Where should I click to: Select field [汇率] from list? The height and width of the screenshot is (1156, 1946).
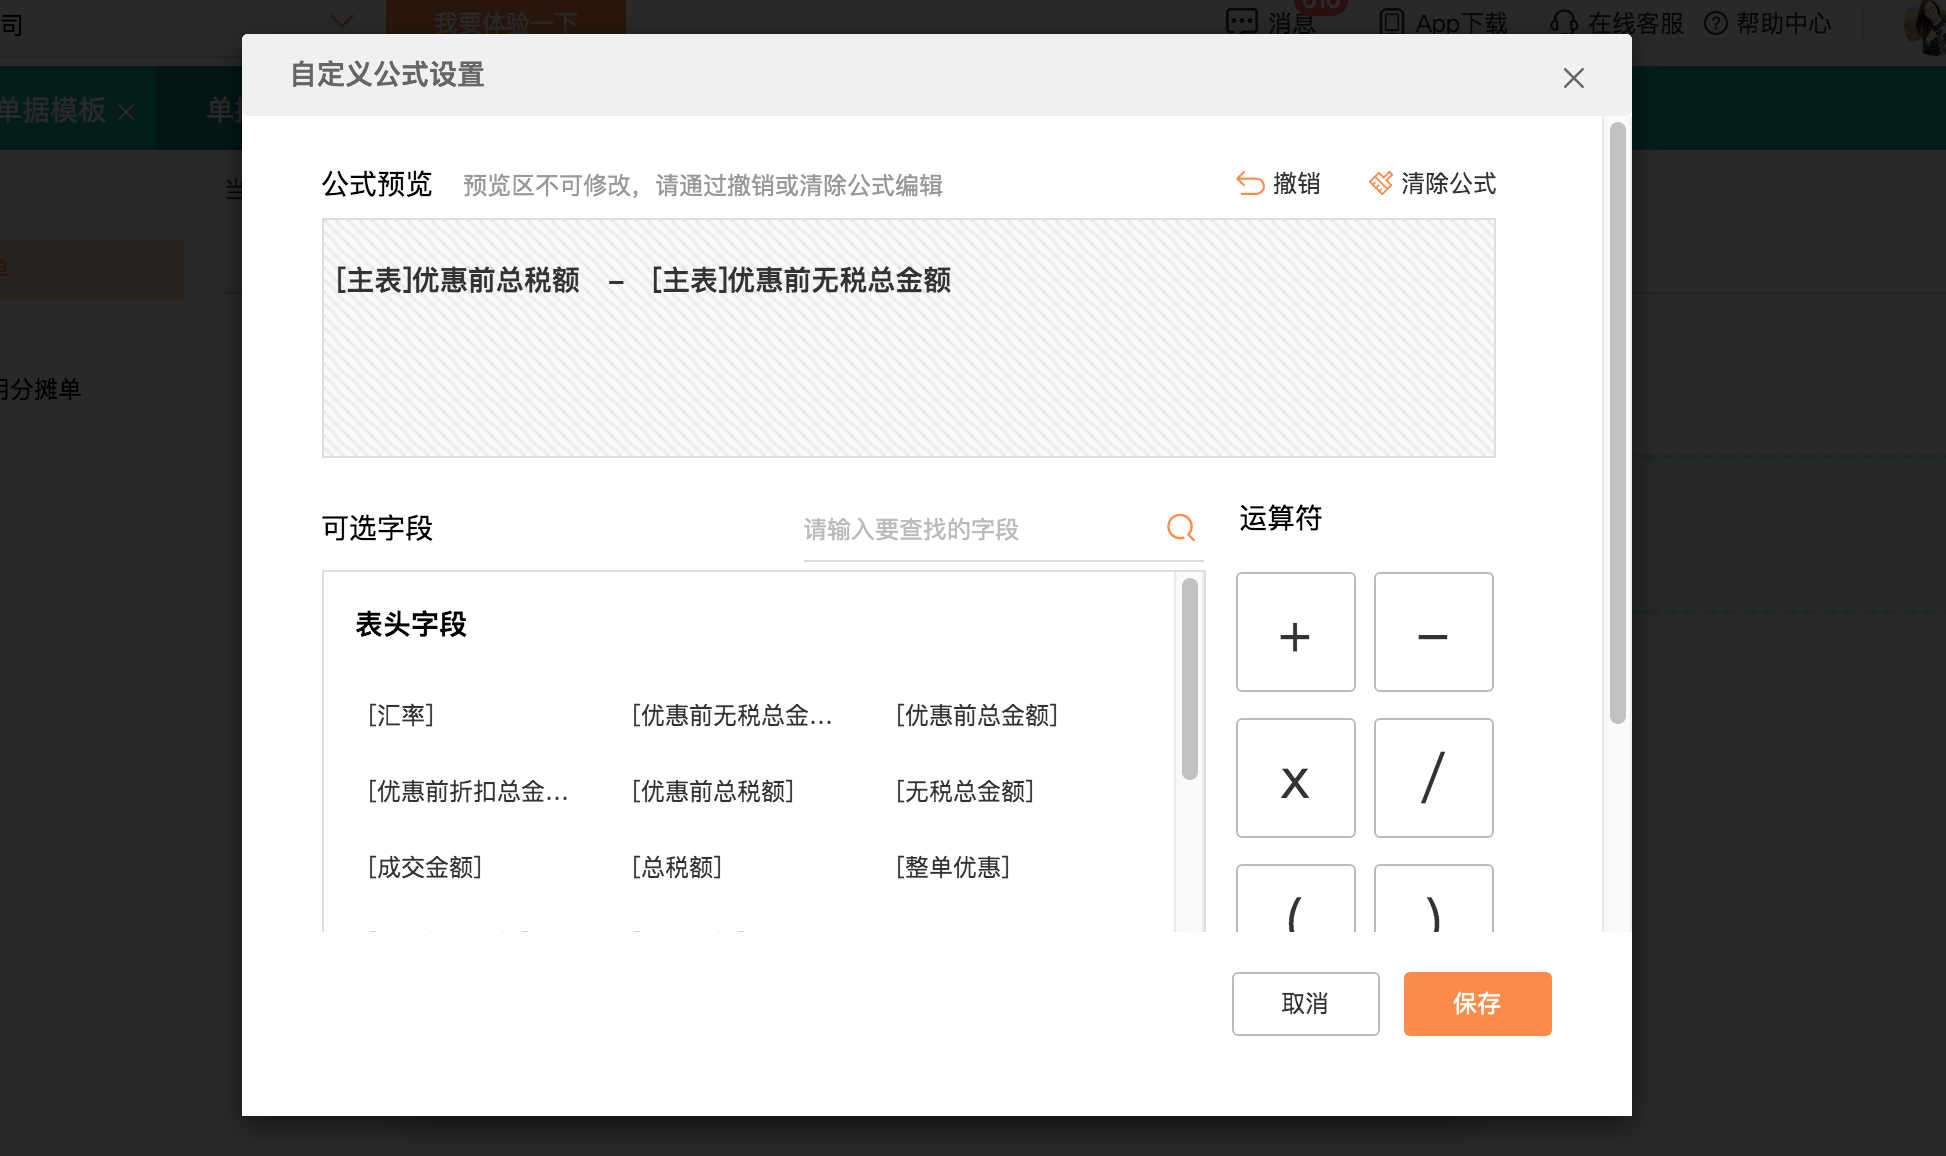coord(398,714)
